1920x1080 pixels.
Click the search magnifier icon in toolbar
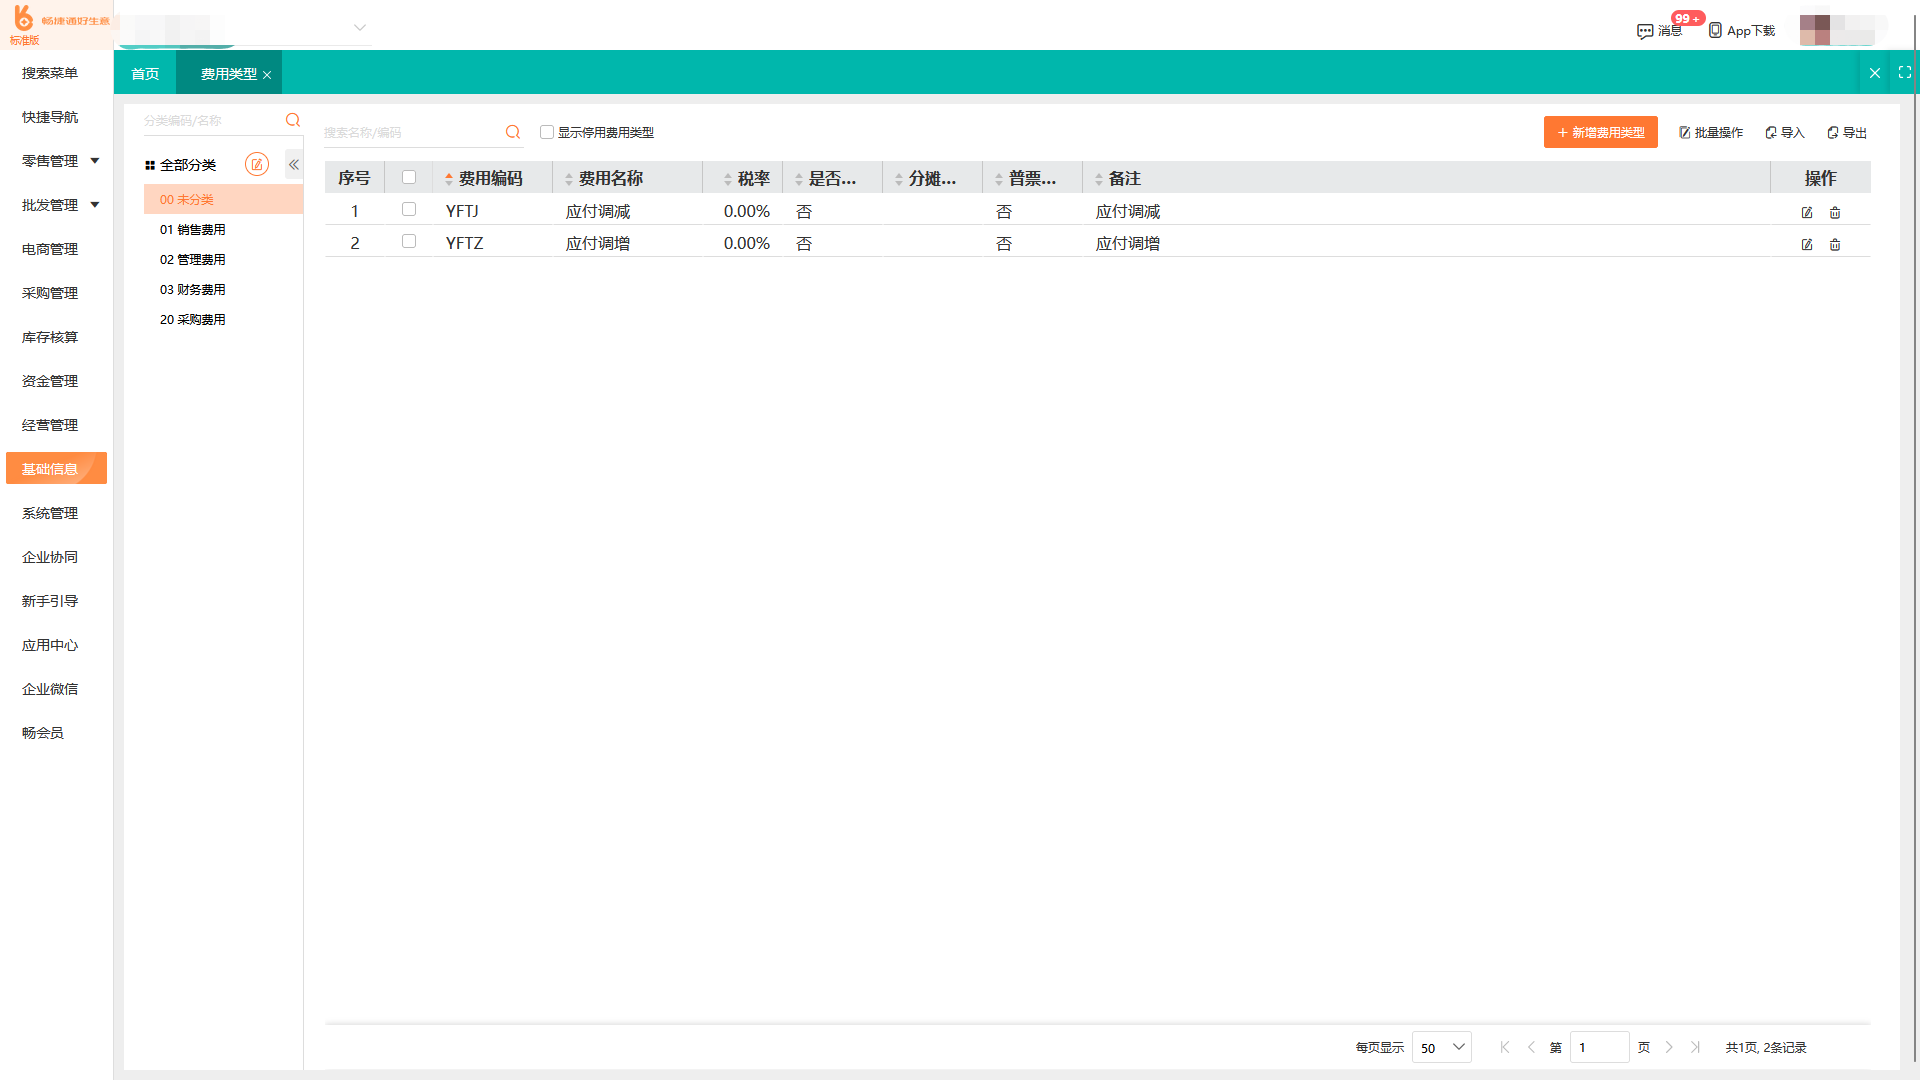click(514, 132)
